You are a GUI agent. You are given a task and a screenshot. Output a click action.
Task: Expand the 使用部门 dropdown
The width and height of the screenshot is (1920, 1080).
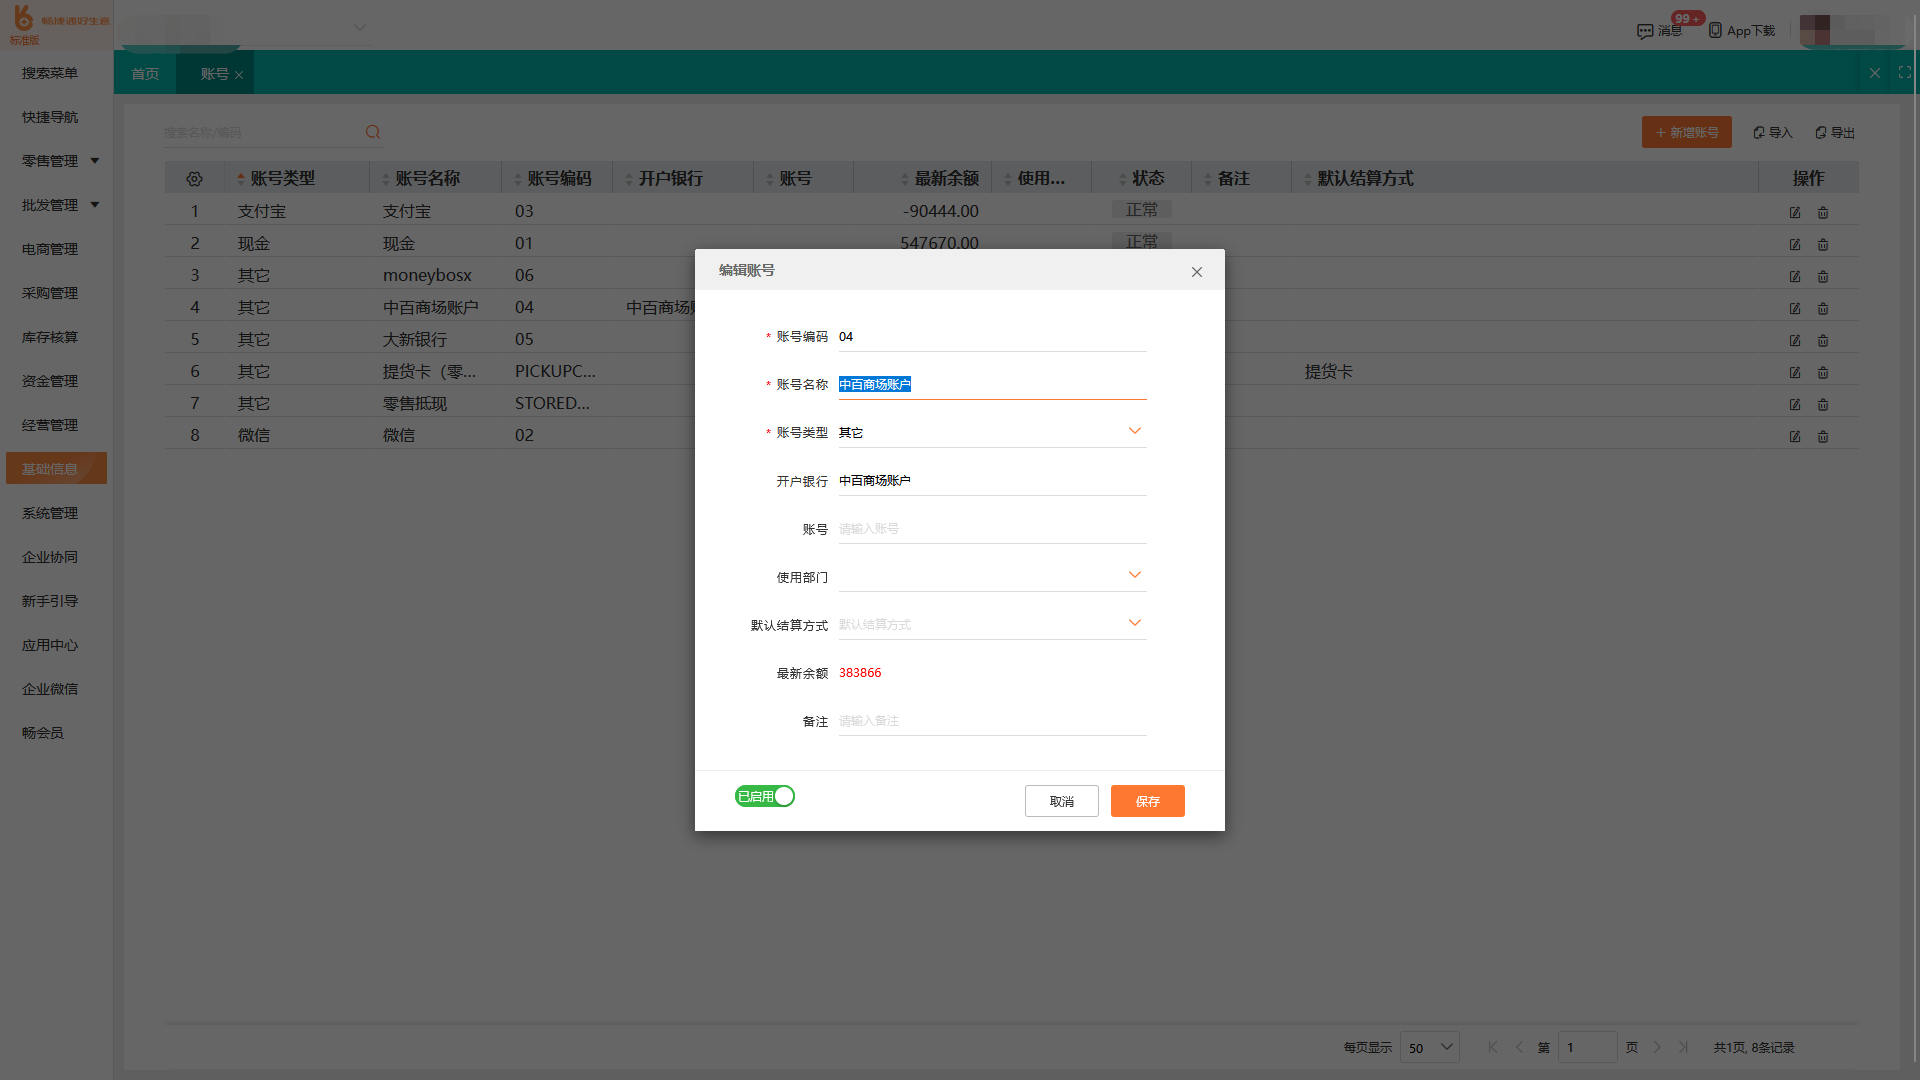coord(1134,575)
